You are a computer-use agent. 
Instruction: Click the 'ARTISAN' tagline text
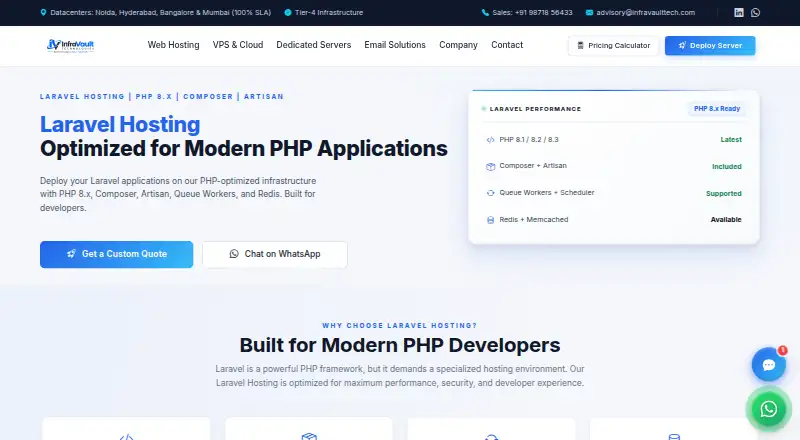pos(264,96)
